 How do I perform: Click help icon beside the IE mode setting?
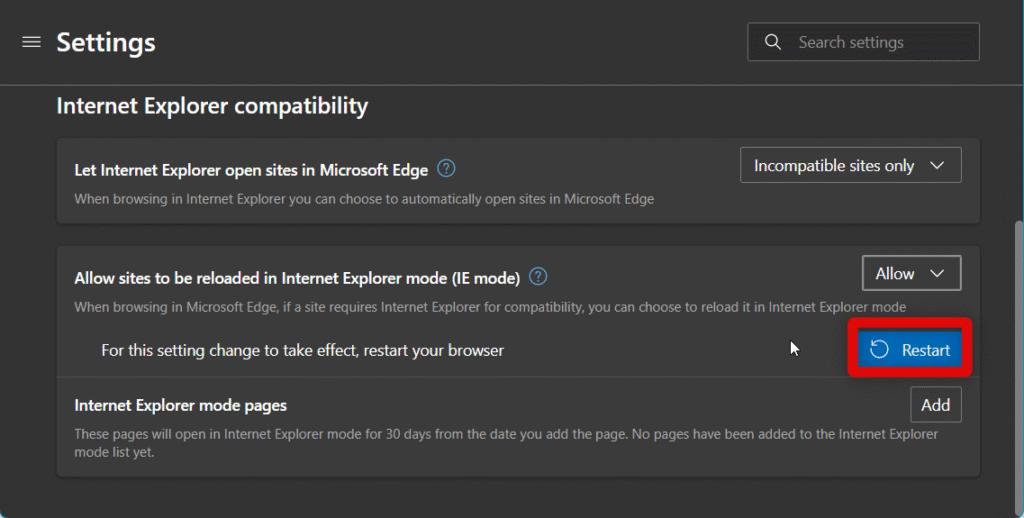(538, 277)
